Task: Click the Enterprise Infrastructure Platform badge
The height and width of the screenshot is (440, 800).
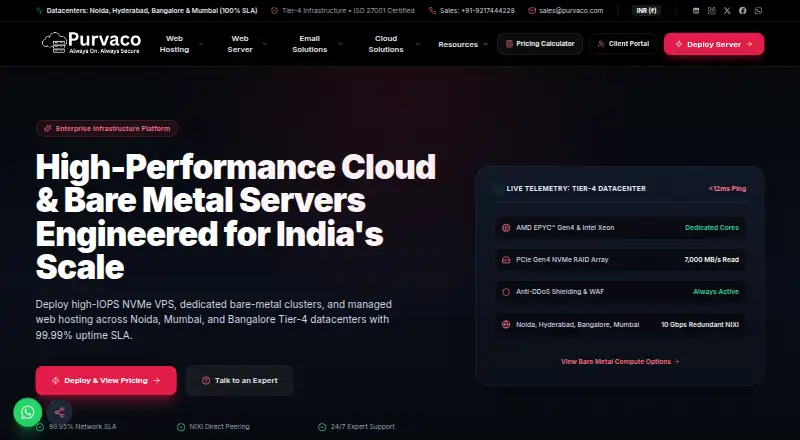Action: click(x=107, y=129)
